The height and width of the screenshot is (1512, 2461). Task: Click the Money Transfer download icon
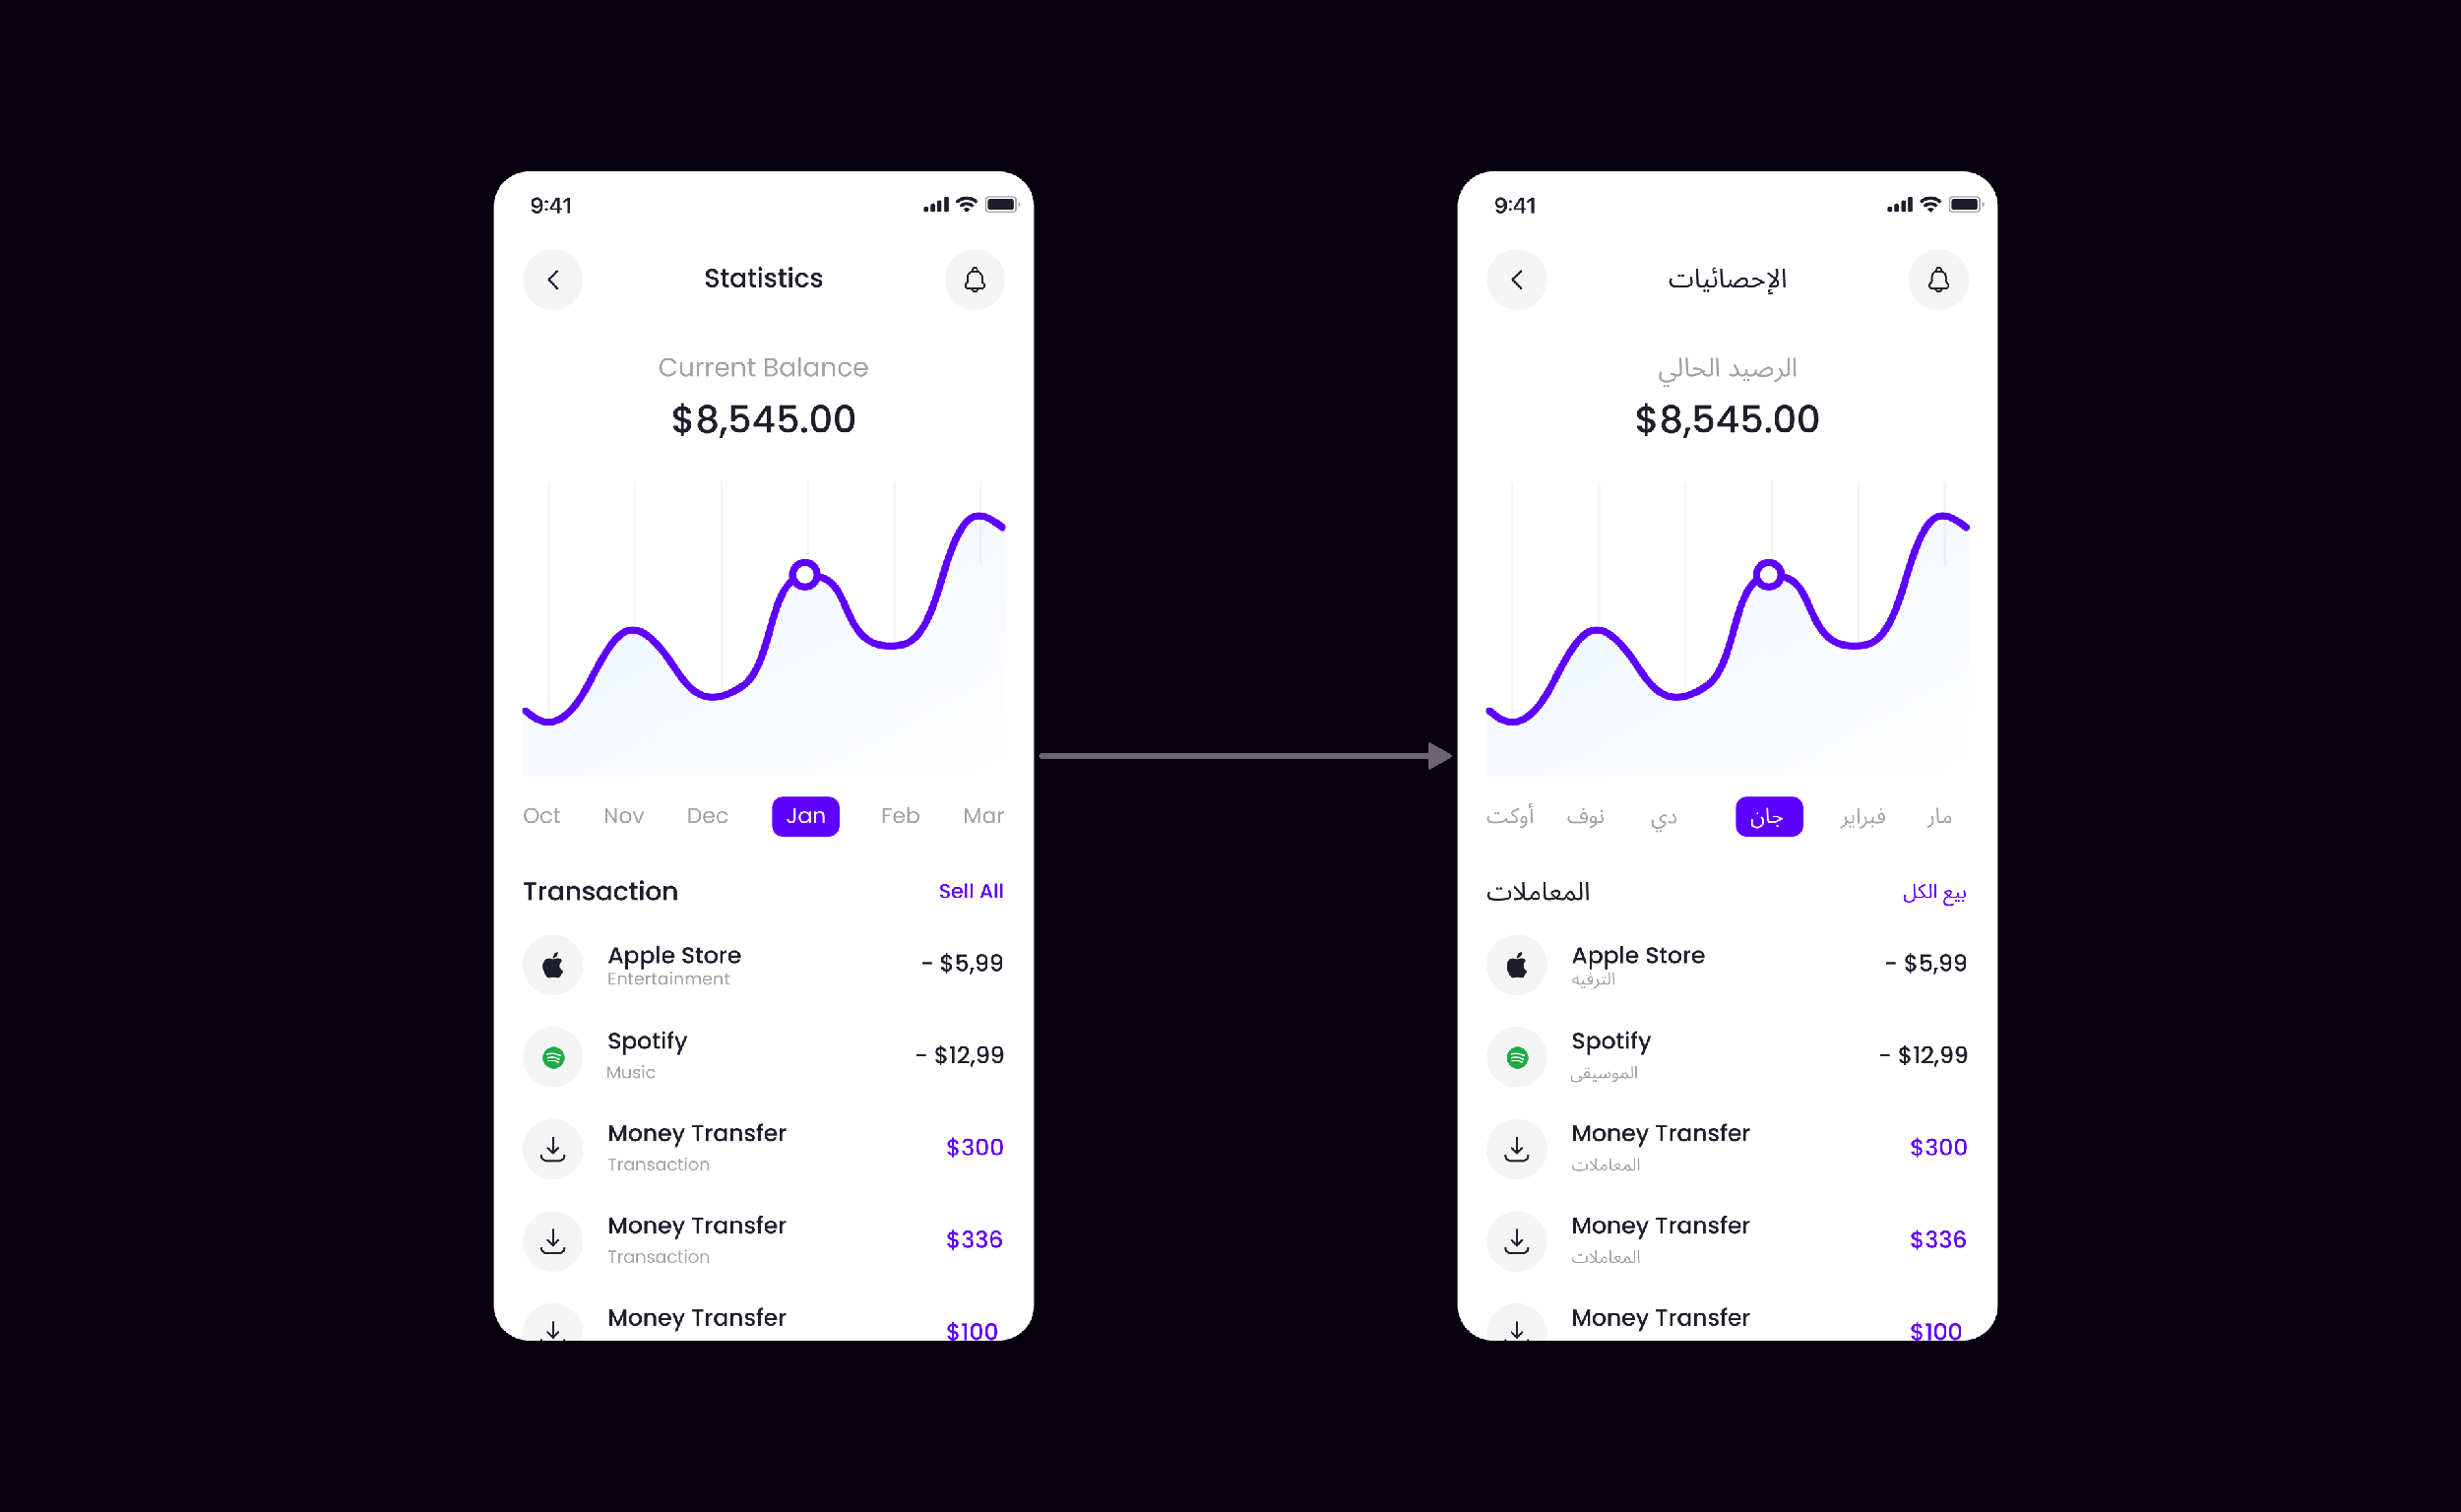point(552,1150)
